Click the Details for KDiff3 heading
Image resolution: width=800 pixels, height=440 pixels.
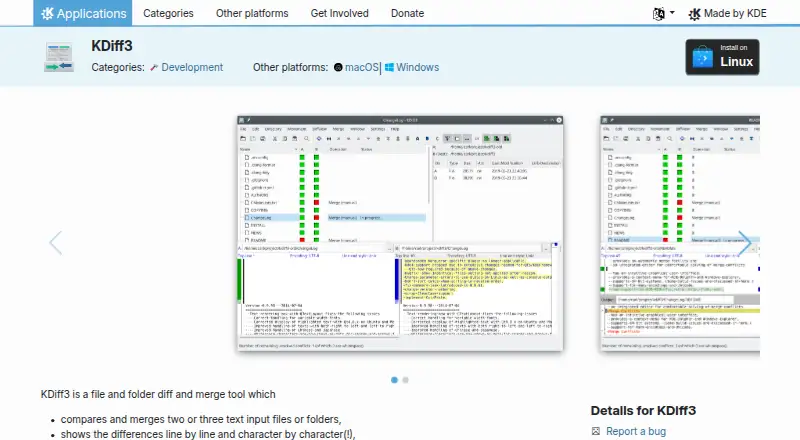[x=643, y=411]
